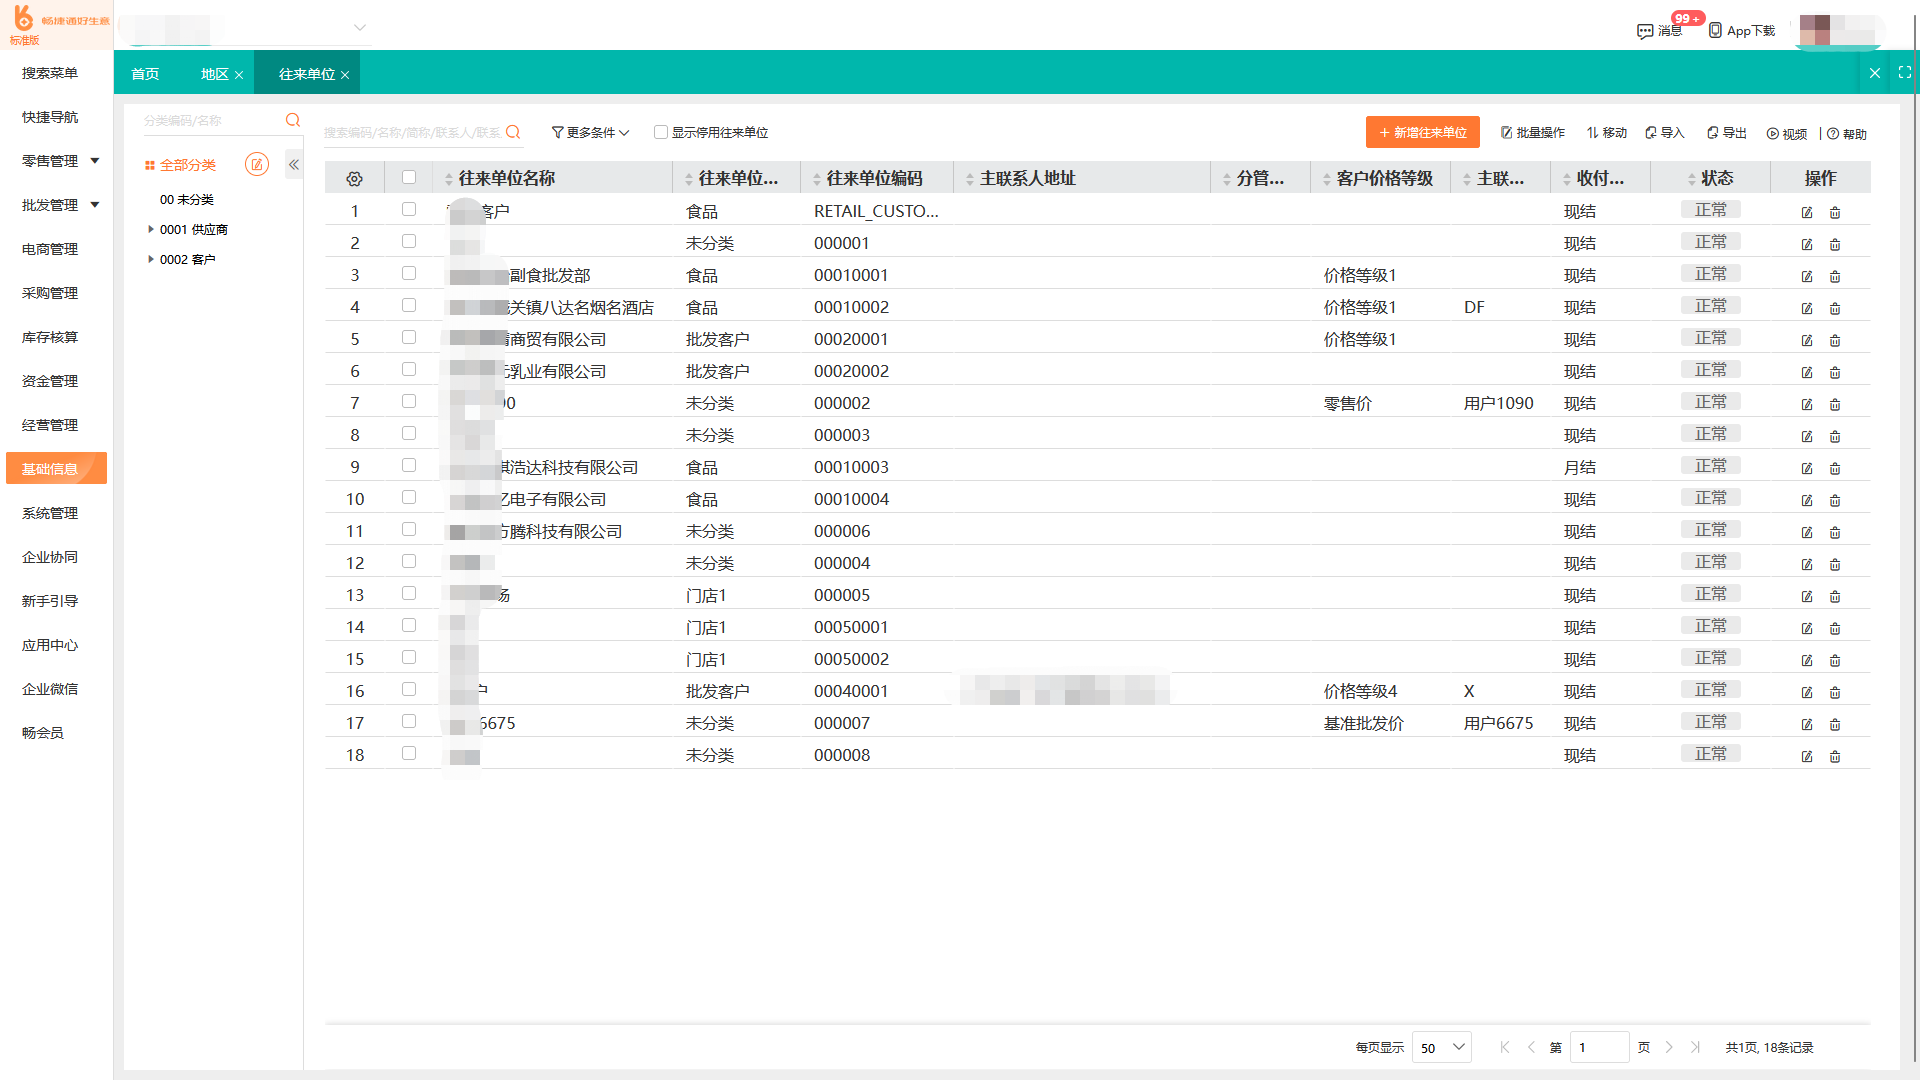The width and height of the screenshot is (1920, 1080).
Task: Switch to 首页 tab
Action: tap(144, 74)
